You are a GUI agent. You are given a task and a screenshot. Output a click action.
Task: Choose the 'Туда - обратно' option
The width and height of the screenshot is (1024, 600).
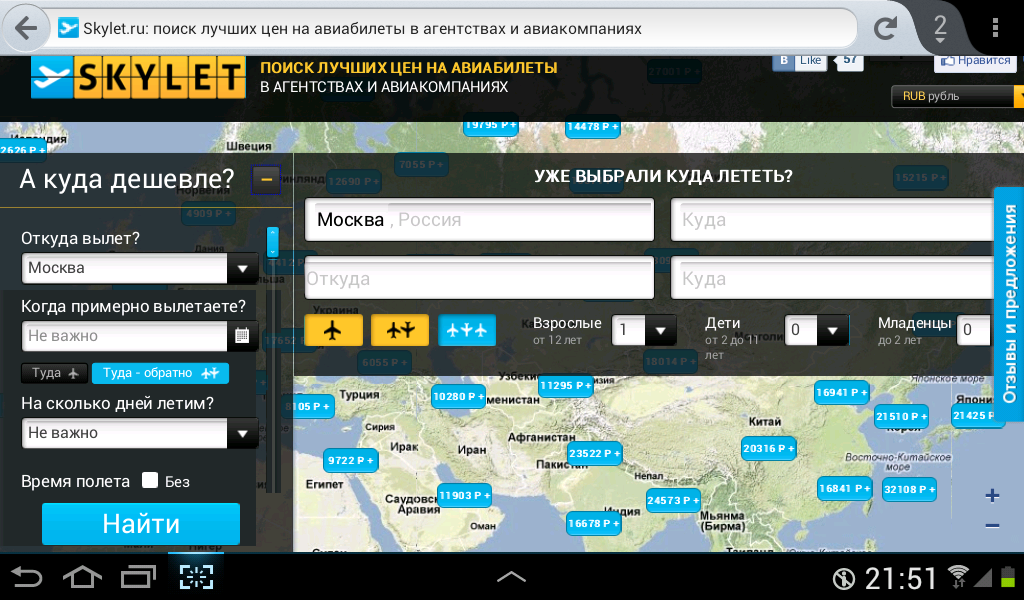click(x=160, y=373)
